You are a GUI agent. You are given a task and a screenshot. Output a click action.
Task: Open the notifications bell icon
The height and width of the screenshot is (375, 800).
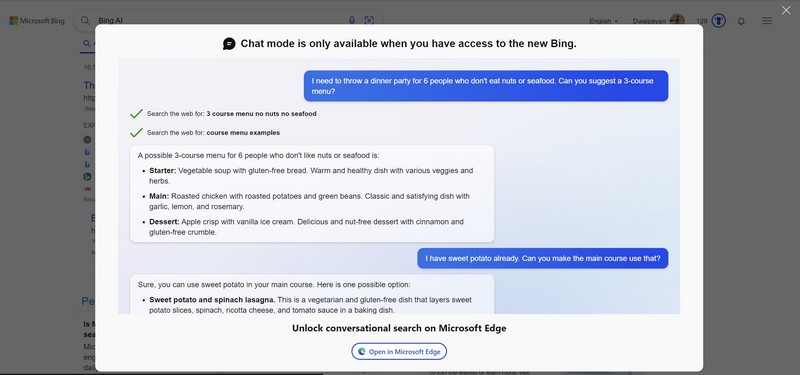pos(741,21)
